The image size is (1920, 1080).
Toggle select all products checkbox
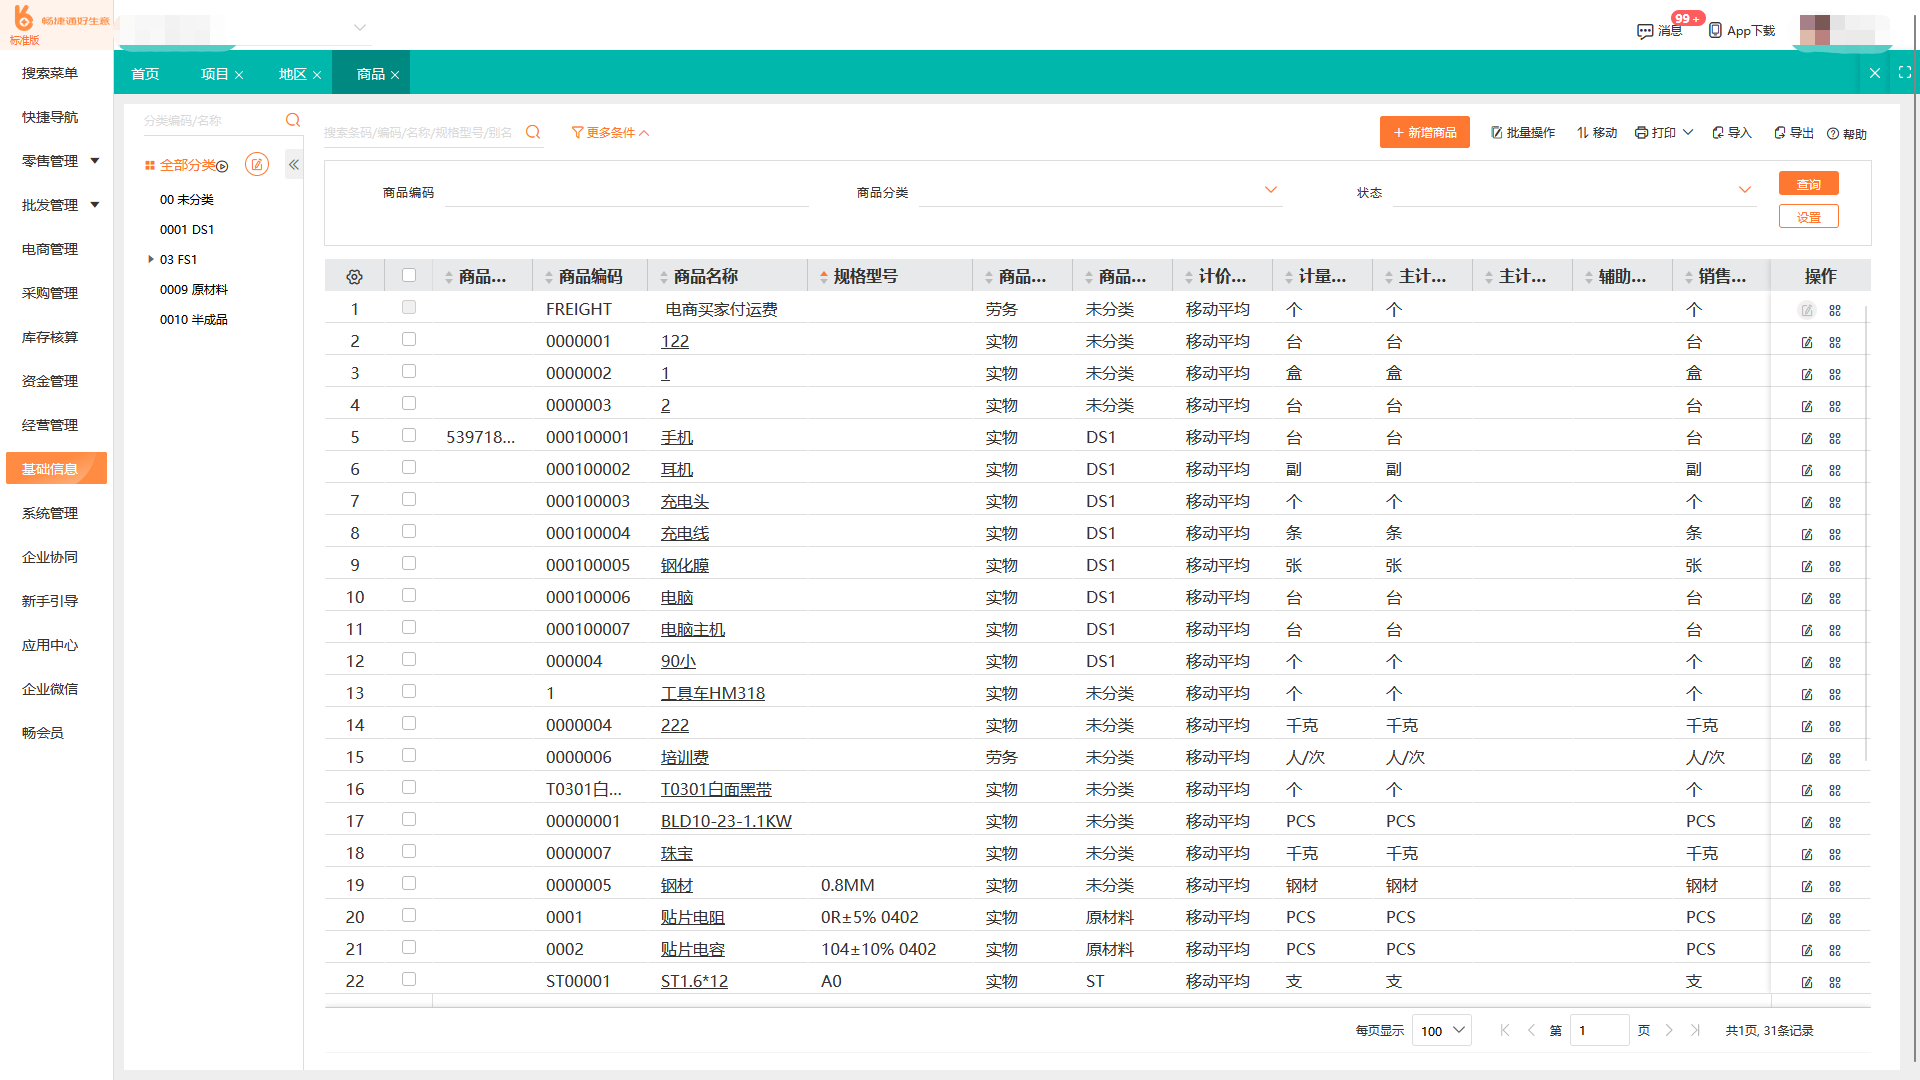click(410, 274)
